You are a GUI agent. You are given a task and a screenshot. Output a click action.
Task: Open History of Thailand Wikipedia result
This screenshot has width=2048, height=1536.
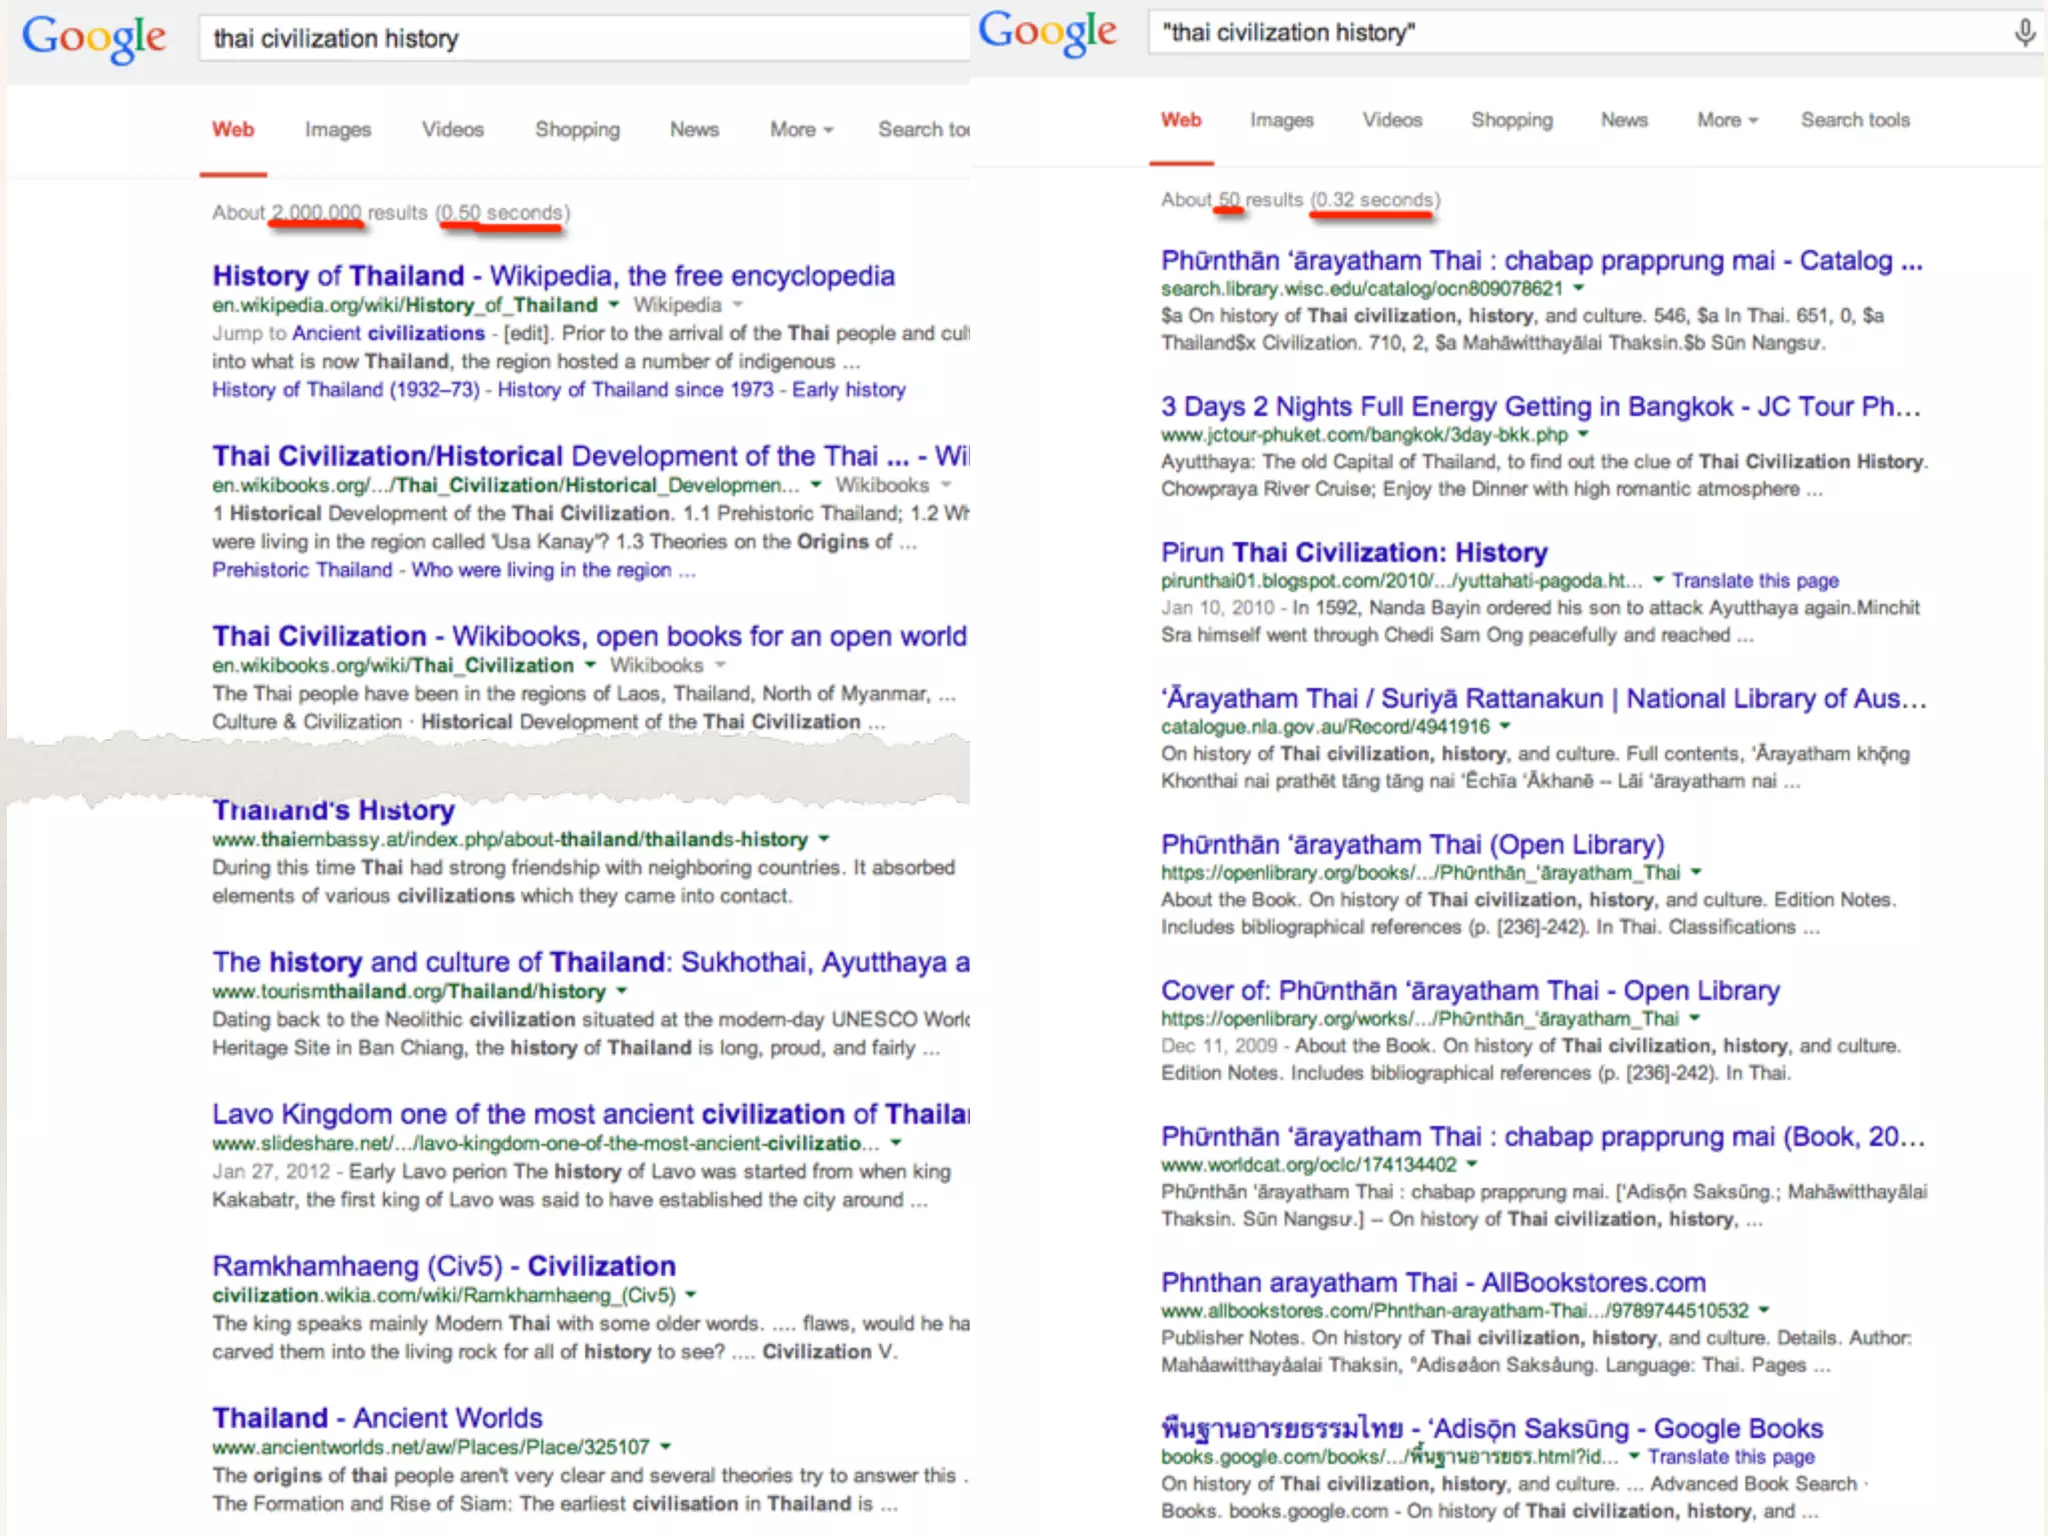coord(552,276)
